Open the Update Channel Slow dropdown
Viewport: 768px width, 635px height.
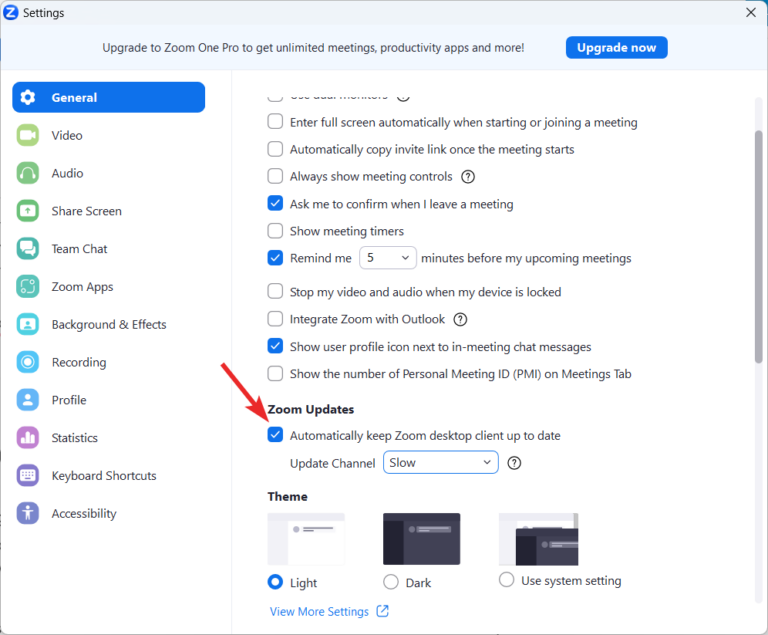pos(441,463)
